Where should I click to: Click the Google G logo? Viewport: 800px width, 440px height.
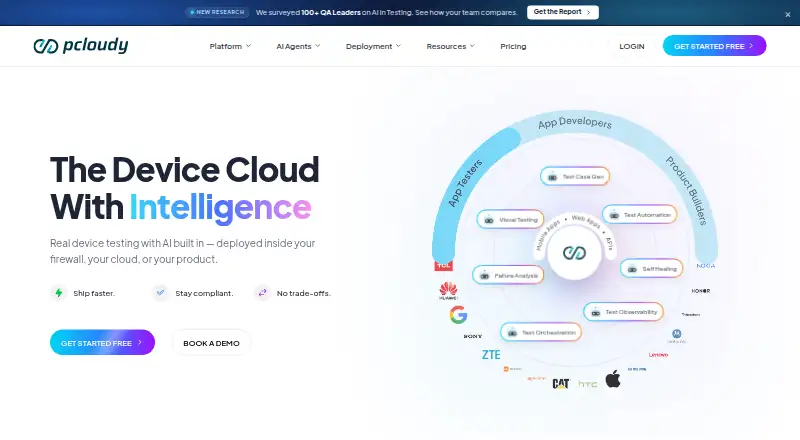pos(458,314)
